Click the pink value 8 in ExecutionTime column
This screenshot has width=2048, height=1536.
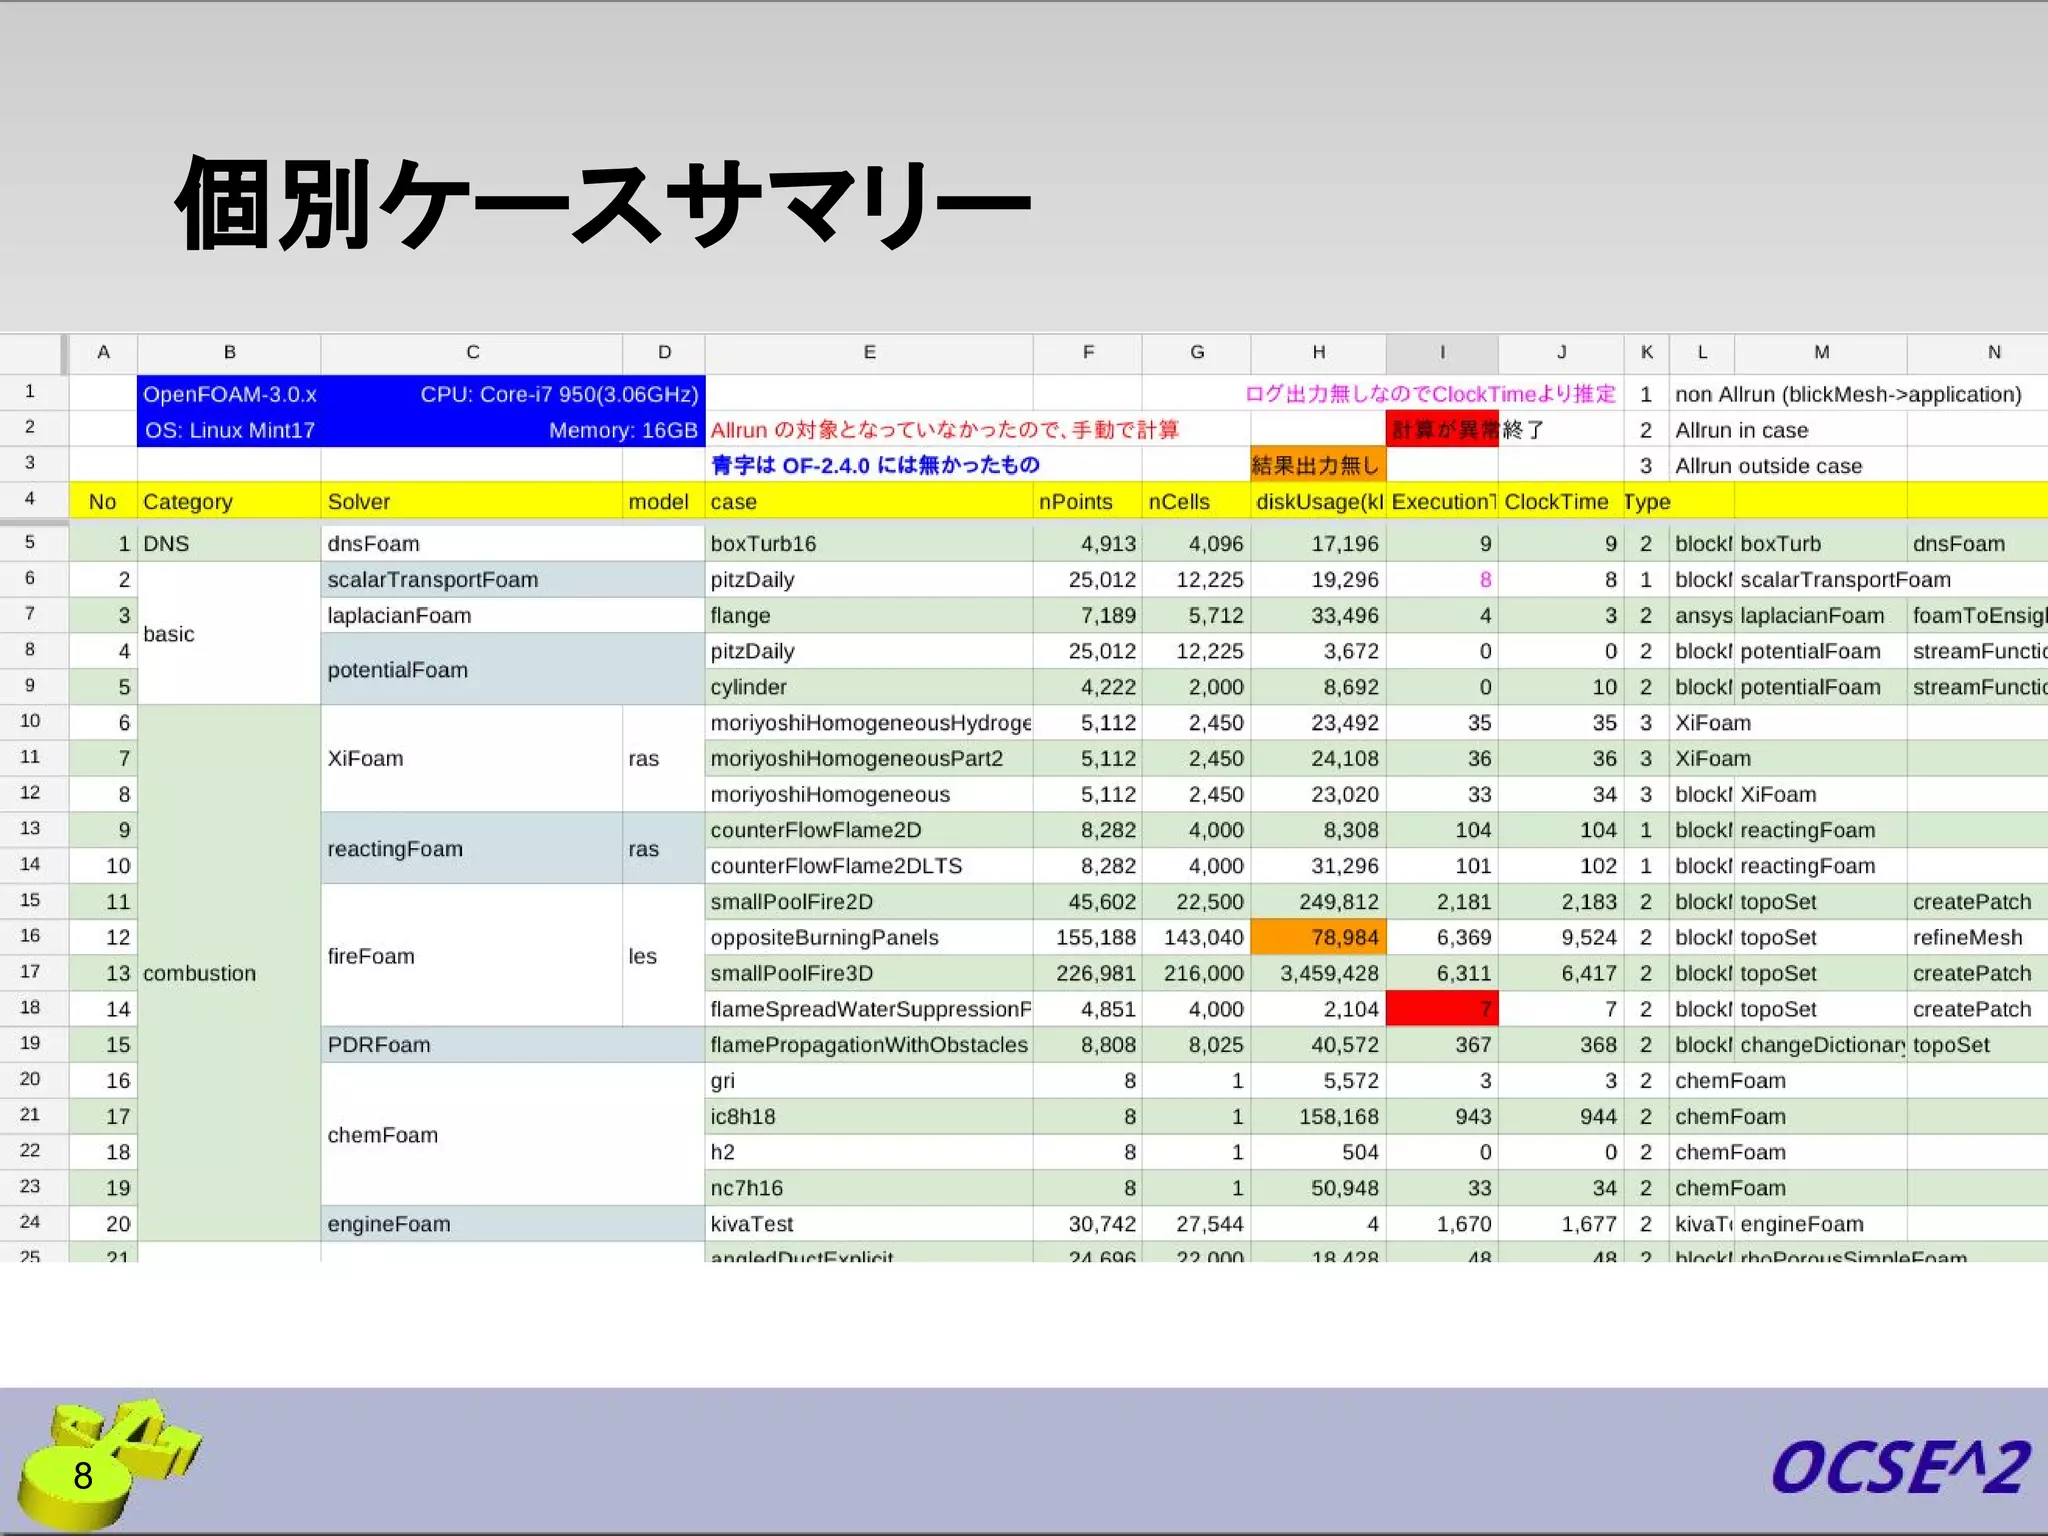[x=1484, y=579]
